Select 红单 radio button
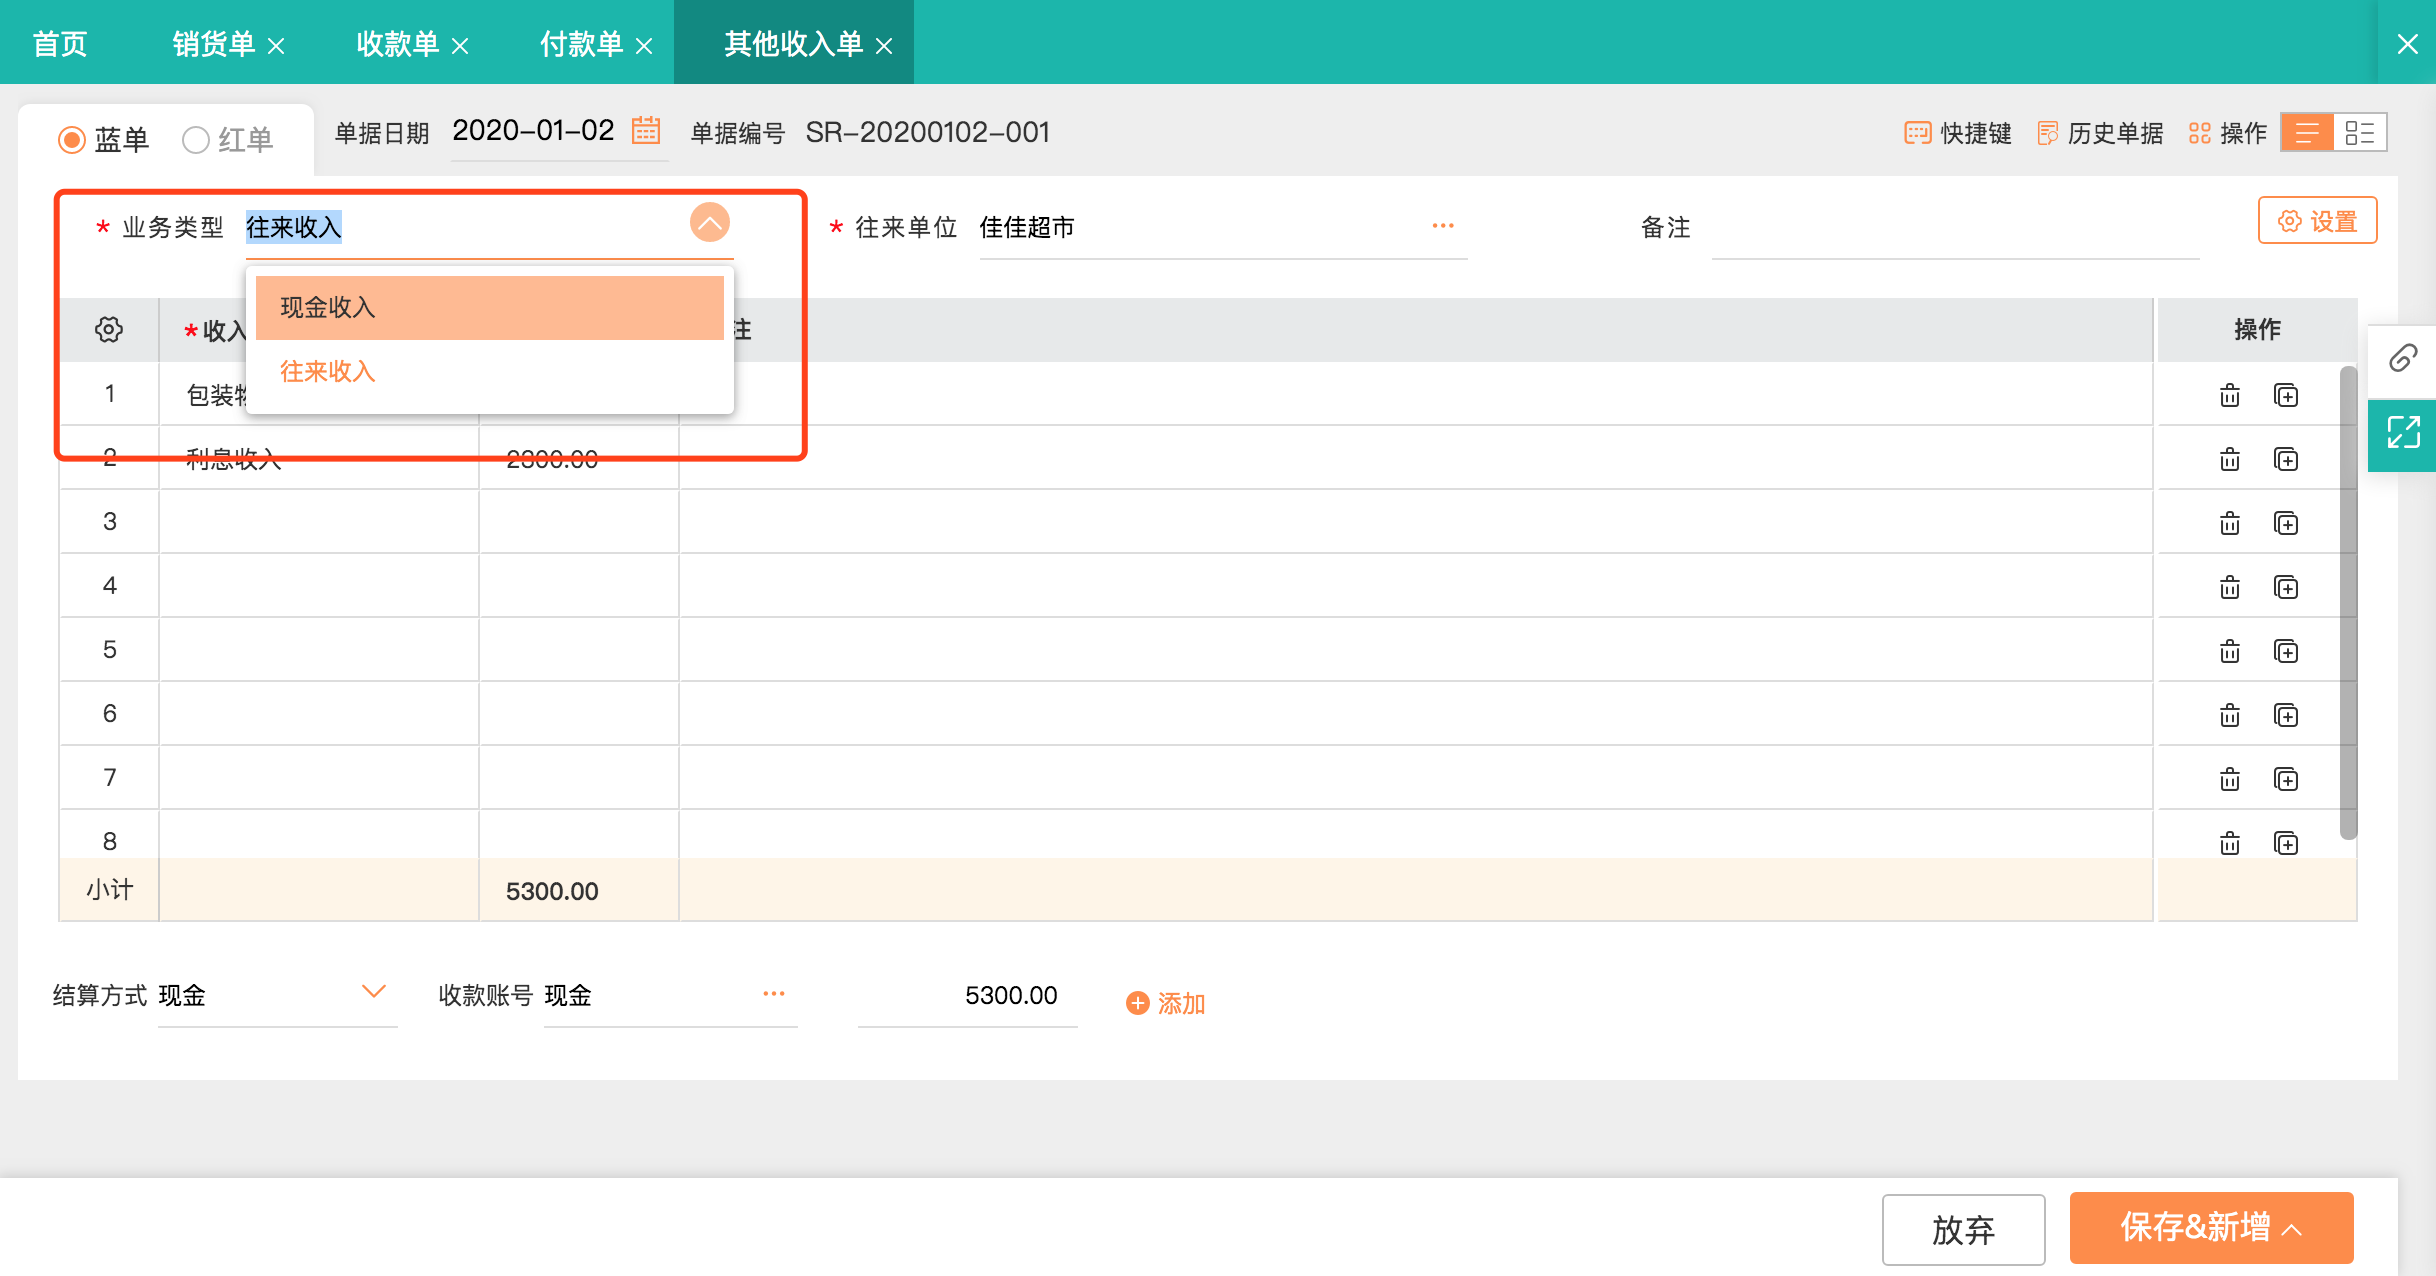Viewport: 2436px width, 1276px height. (x=195, y=137)
